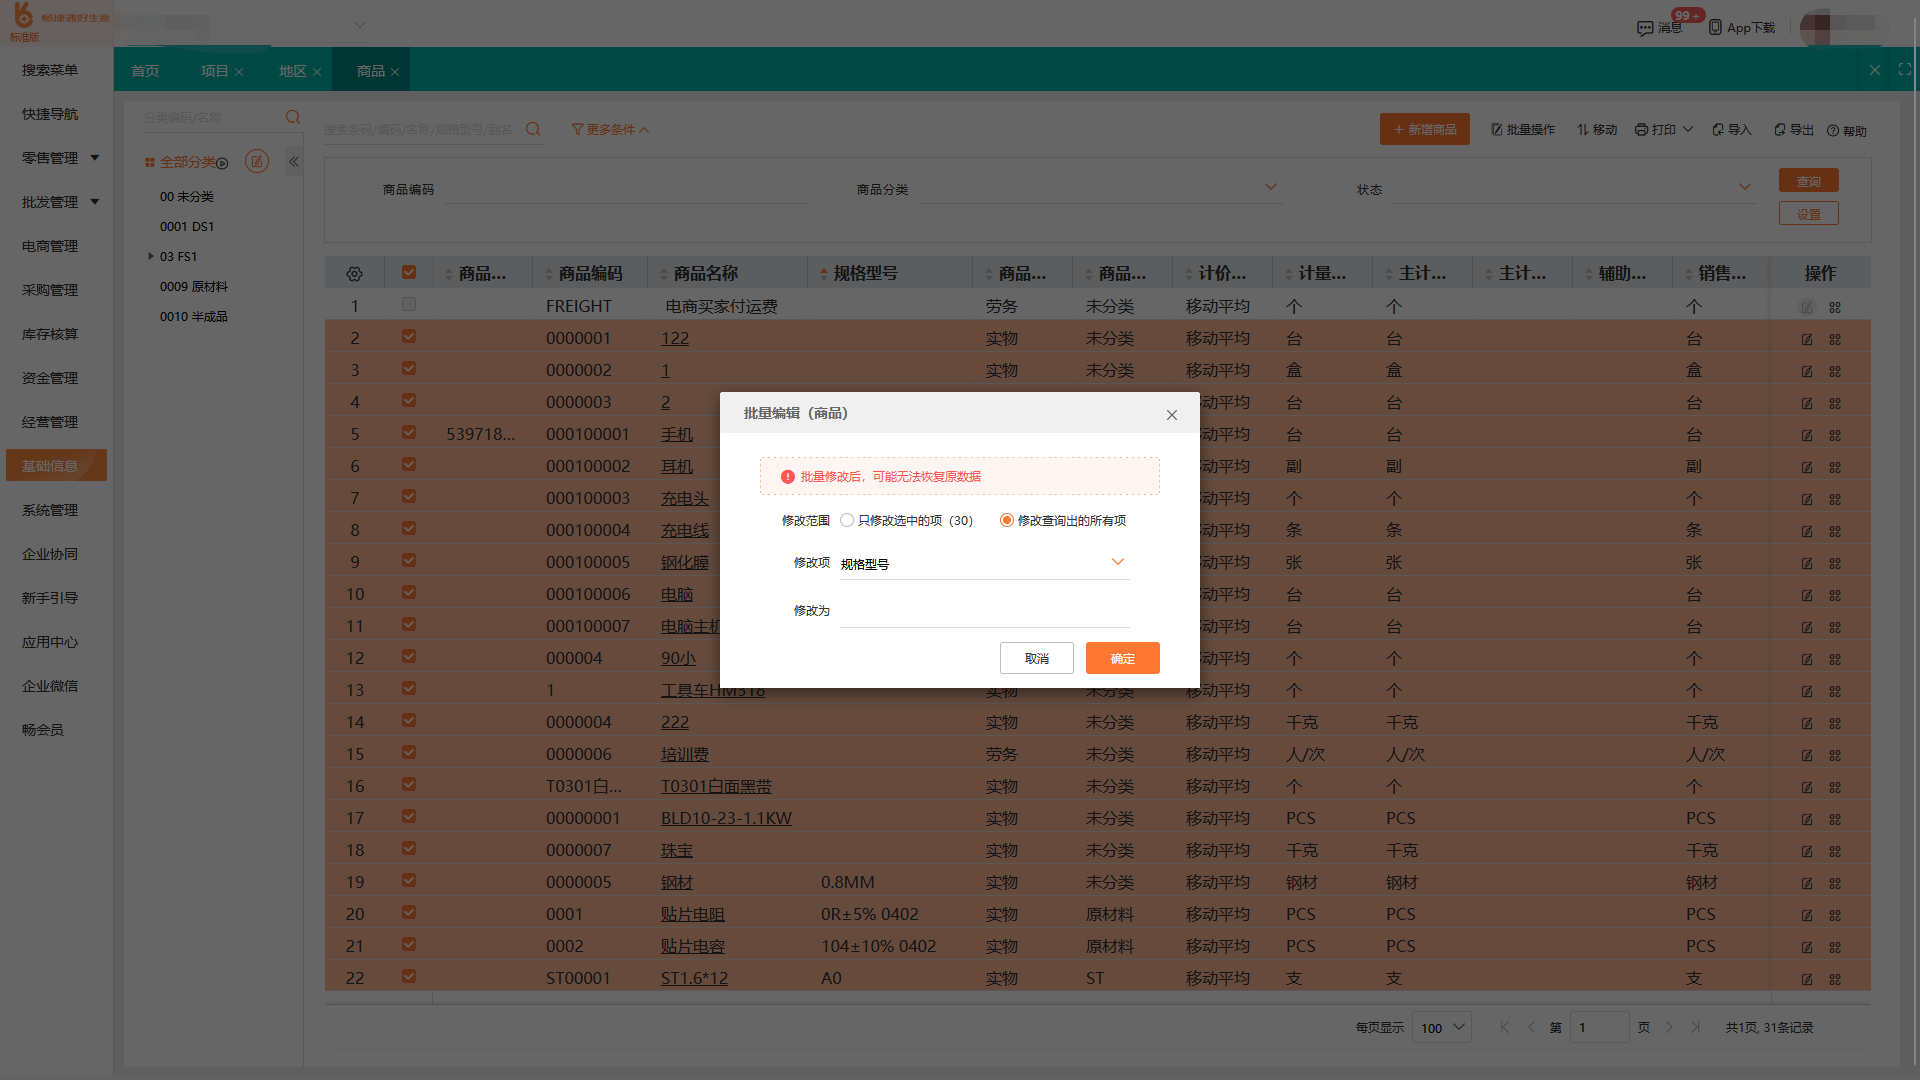
Task: Click the 确定 confirmation button
Action: click(x=1122, y=658)
